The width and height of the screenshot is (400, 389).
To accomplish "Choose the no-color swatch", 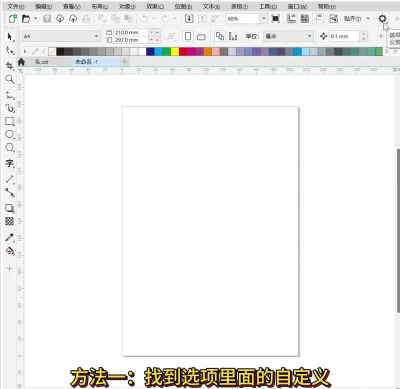I will tap(52, 51).
